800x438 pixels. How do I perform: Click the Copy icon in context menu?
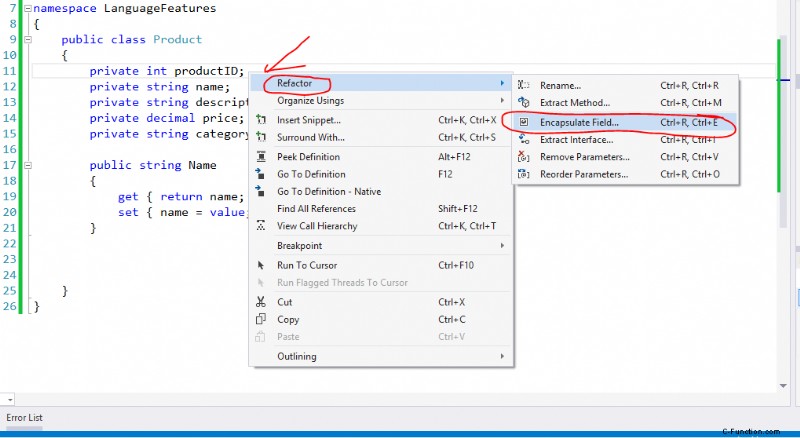click(261, 320)
